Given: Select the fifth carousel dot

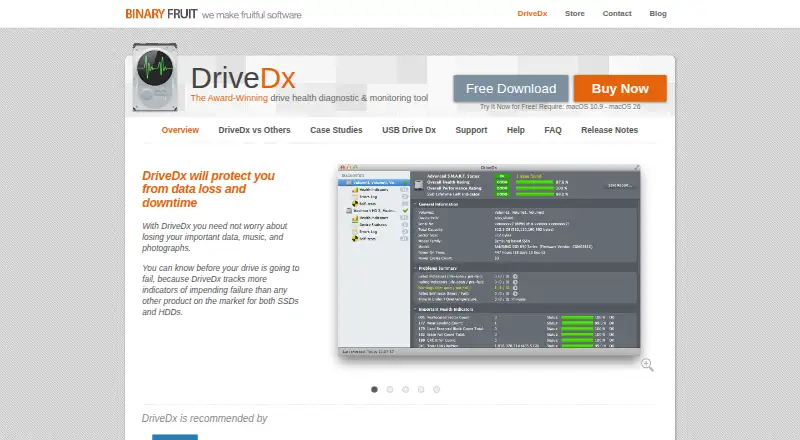Looking at the screenshot, I should [x=436, y=389].
